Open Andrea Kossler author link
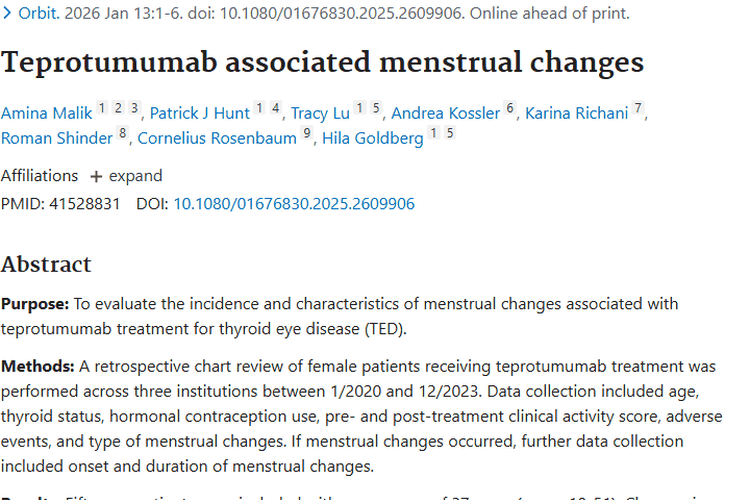 [x=446, y=113]
